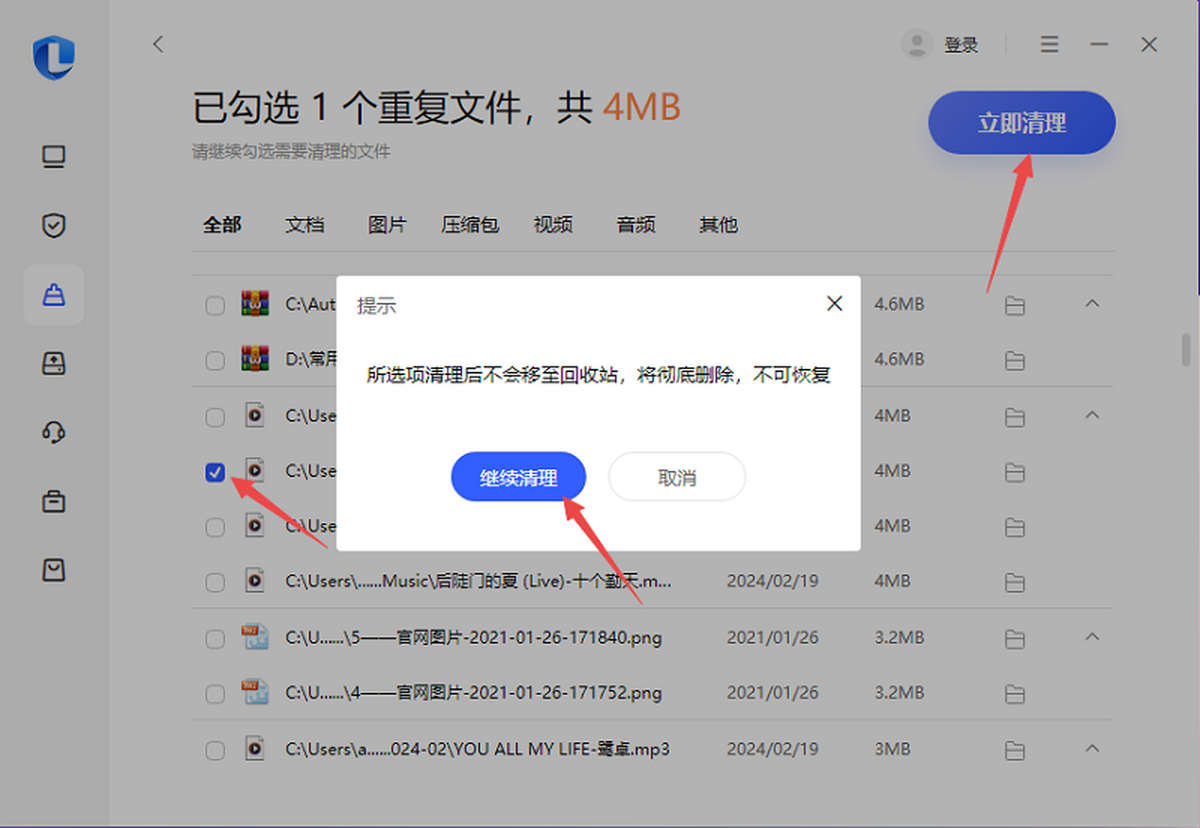Viewport: 1200px width, 828px height.
Task: Click the 取消 button to cancel
Action: (676, 477)
